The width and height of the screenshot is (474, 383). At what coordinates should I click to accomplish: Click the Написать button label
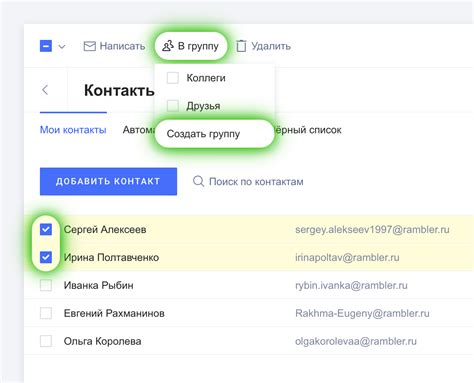(x=122, y=46)
